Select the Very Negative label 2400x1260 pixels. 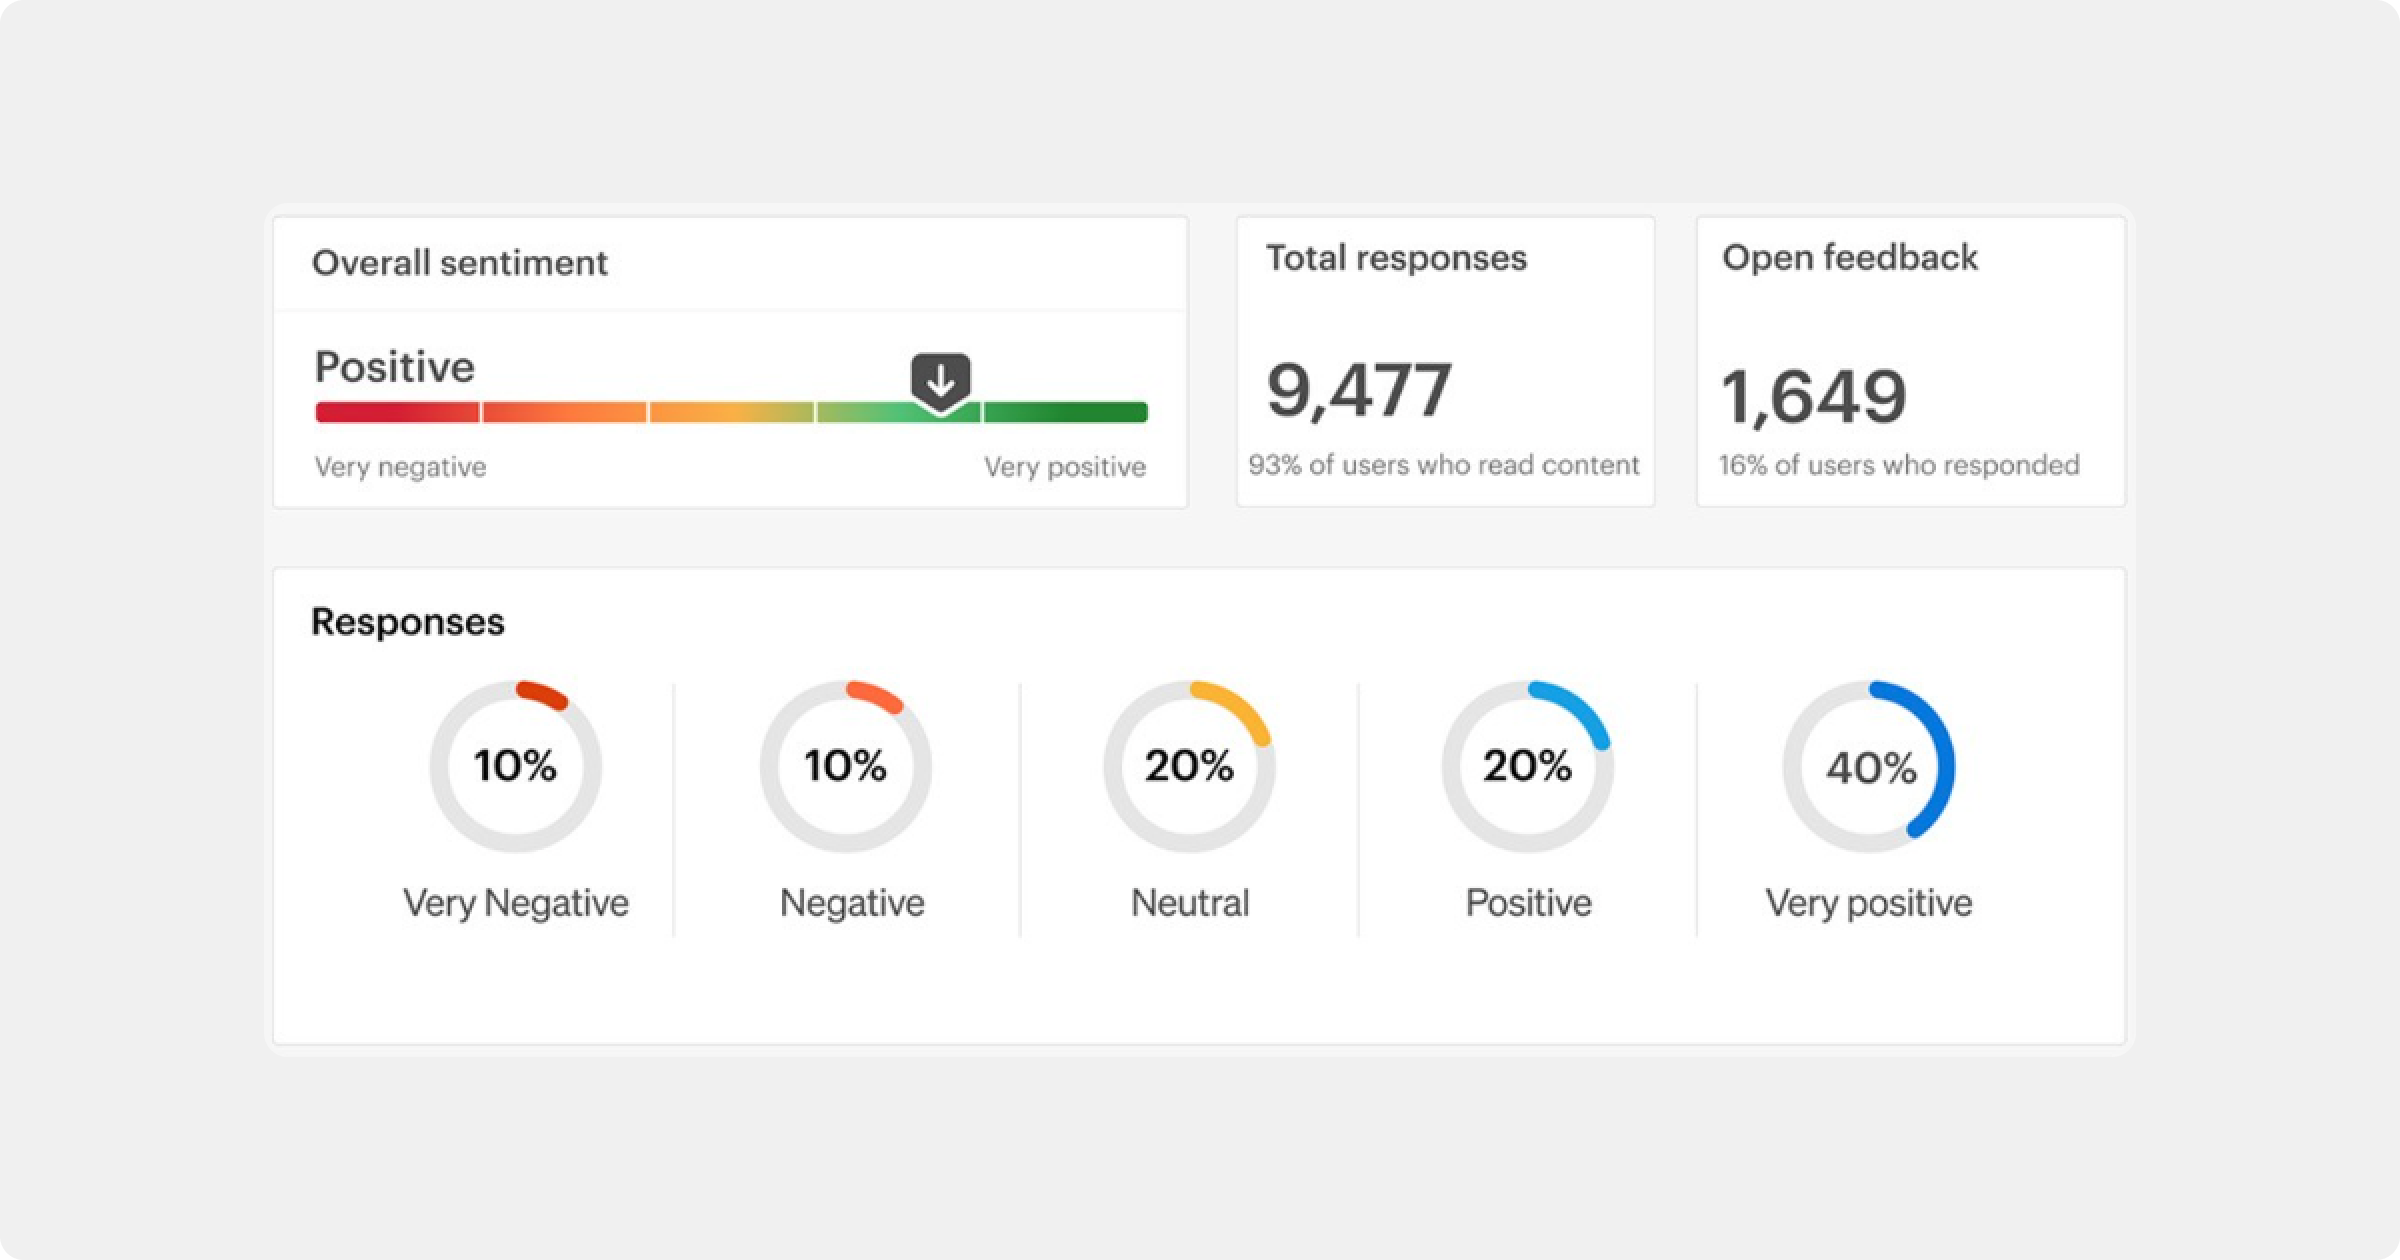(515, 903)
